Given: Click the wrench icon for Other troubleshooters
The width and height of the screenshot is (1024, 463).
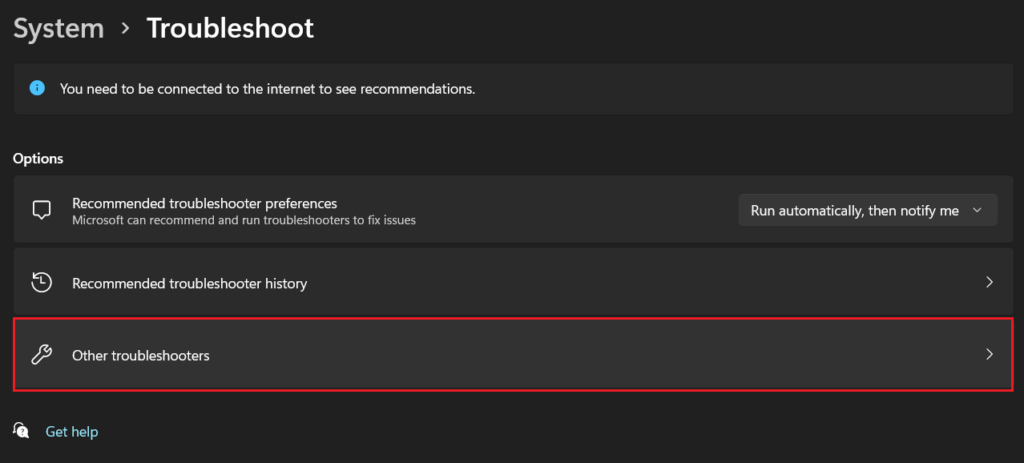Looking at the screenshot, I should [x=41, y=355].
